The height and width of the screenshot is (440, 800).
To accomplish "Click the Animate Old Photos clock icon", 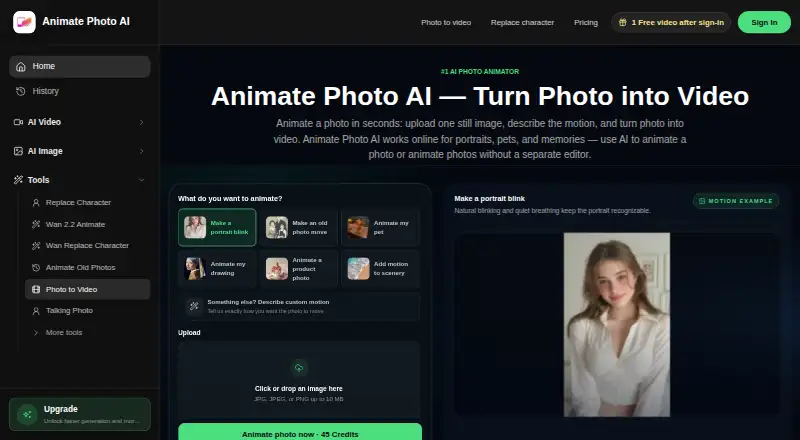I will point(36,267).
